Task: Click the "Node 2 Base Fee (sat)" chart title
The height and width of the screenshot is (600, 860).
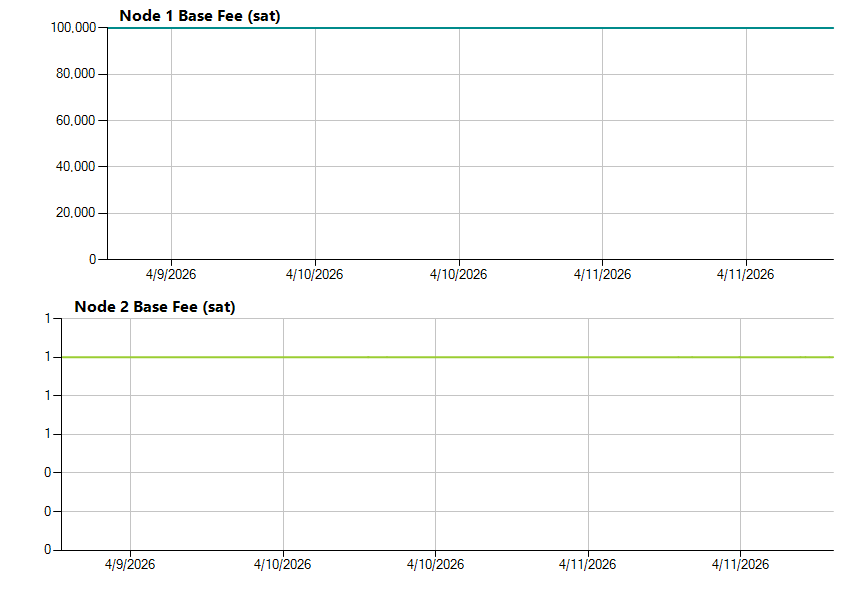Action: pyautogui.click(x=155, y=307)
